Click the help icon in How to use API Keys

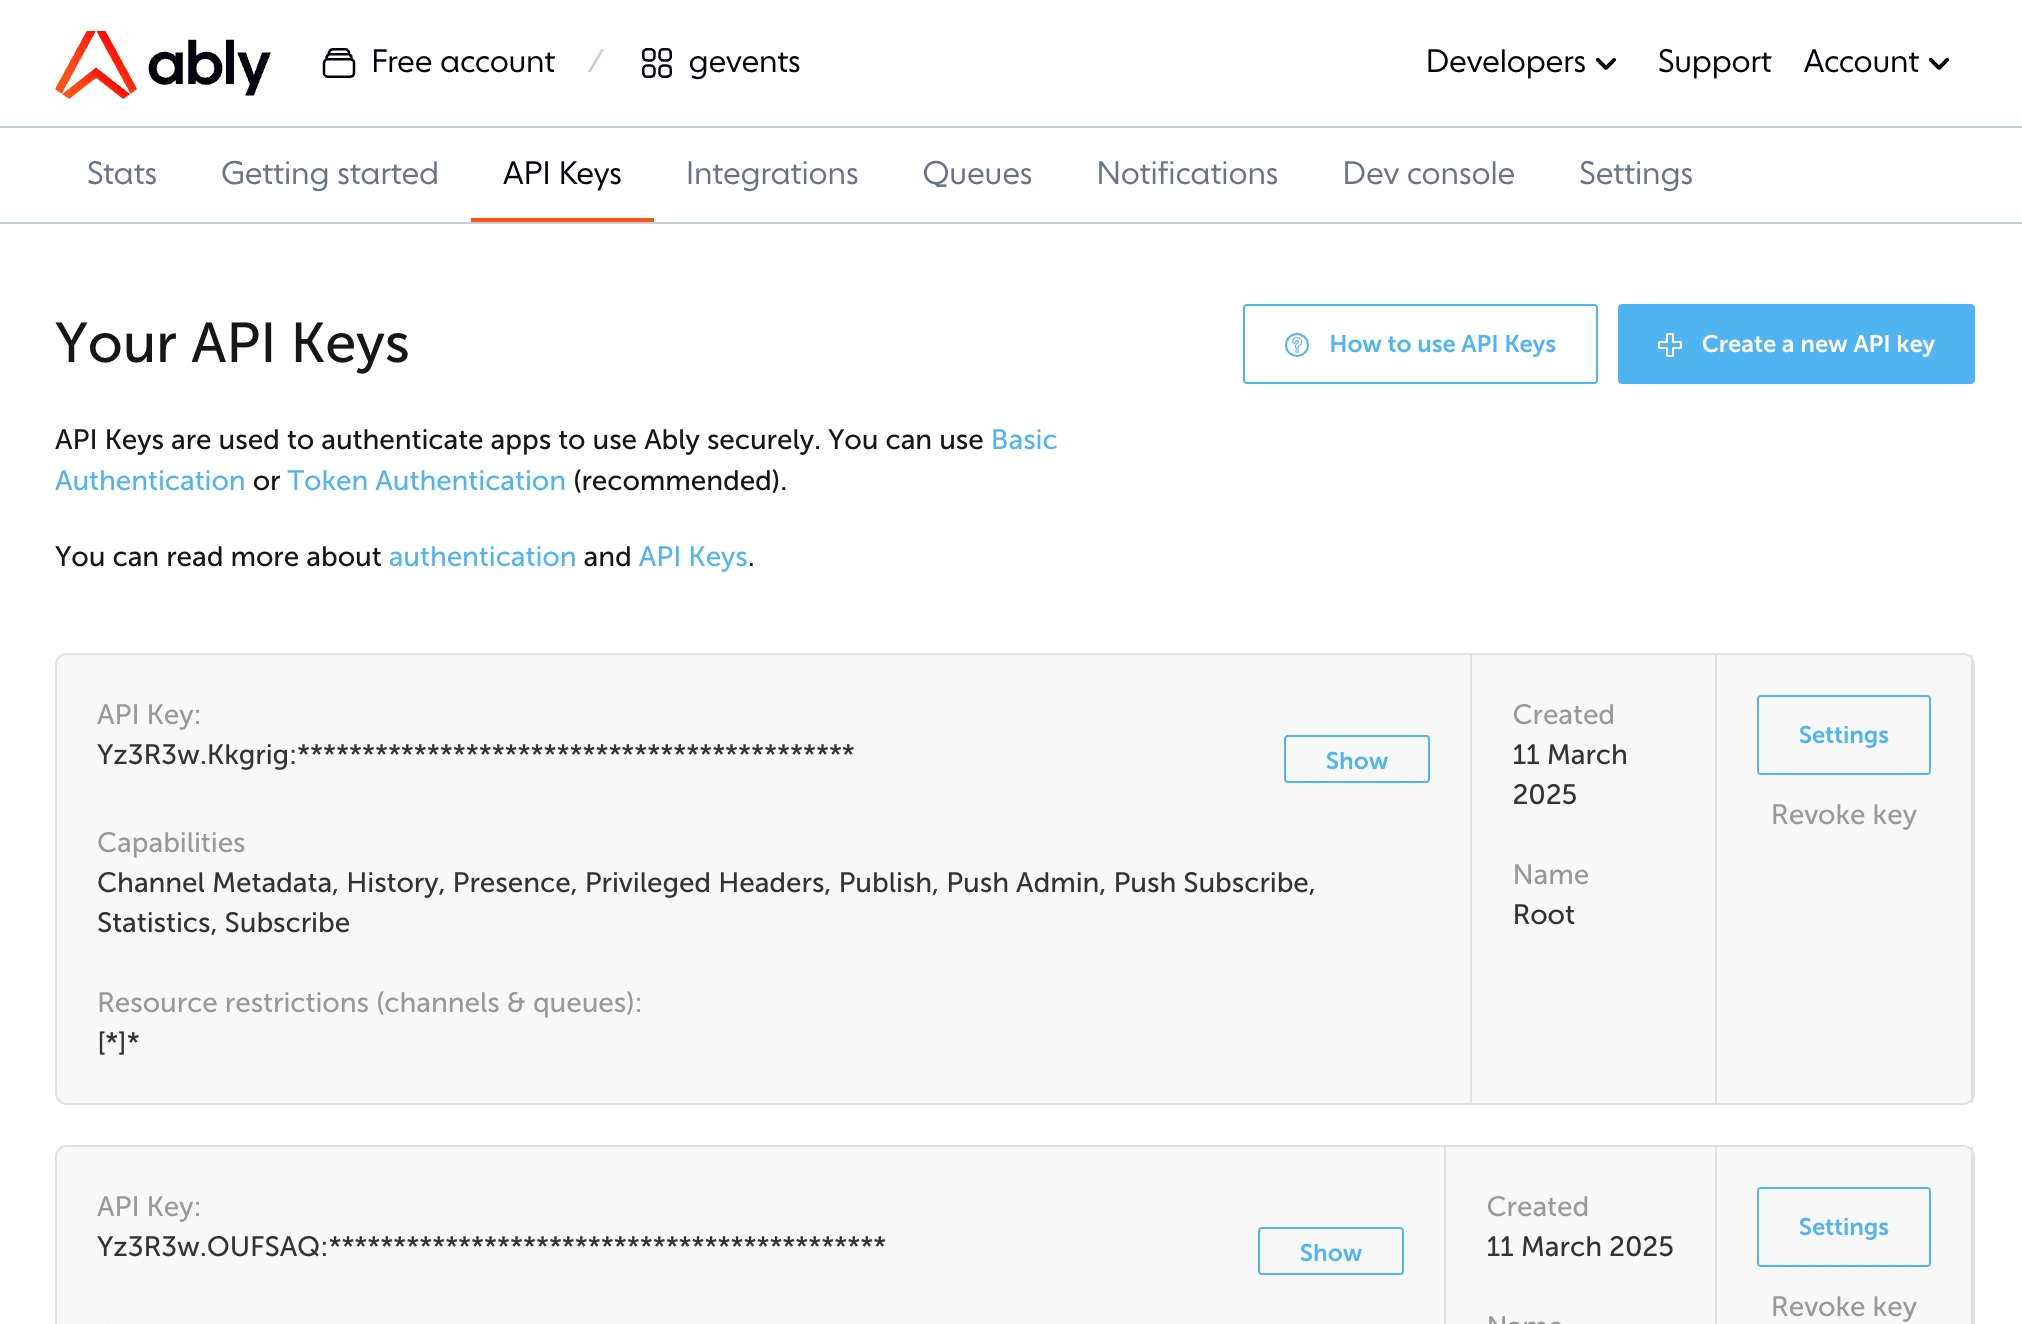[x=1296, y=345]
